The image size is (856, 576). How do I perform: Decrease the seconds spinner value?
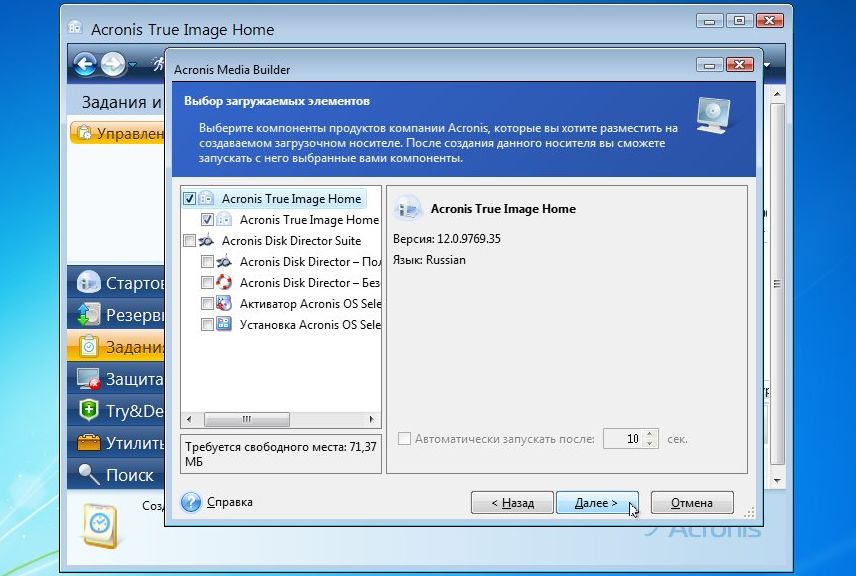click(x=650, y=443)
